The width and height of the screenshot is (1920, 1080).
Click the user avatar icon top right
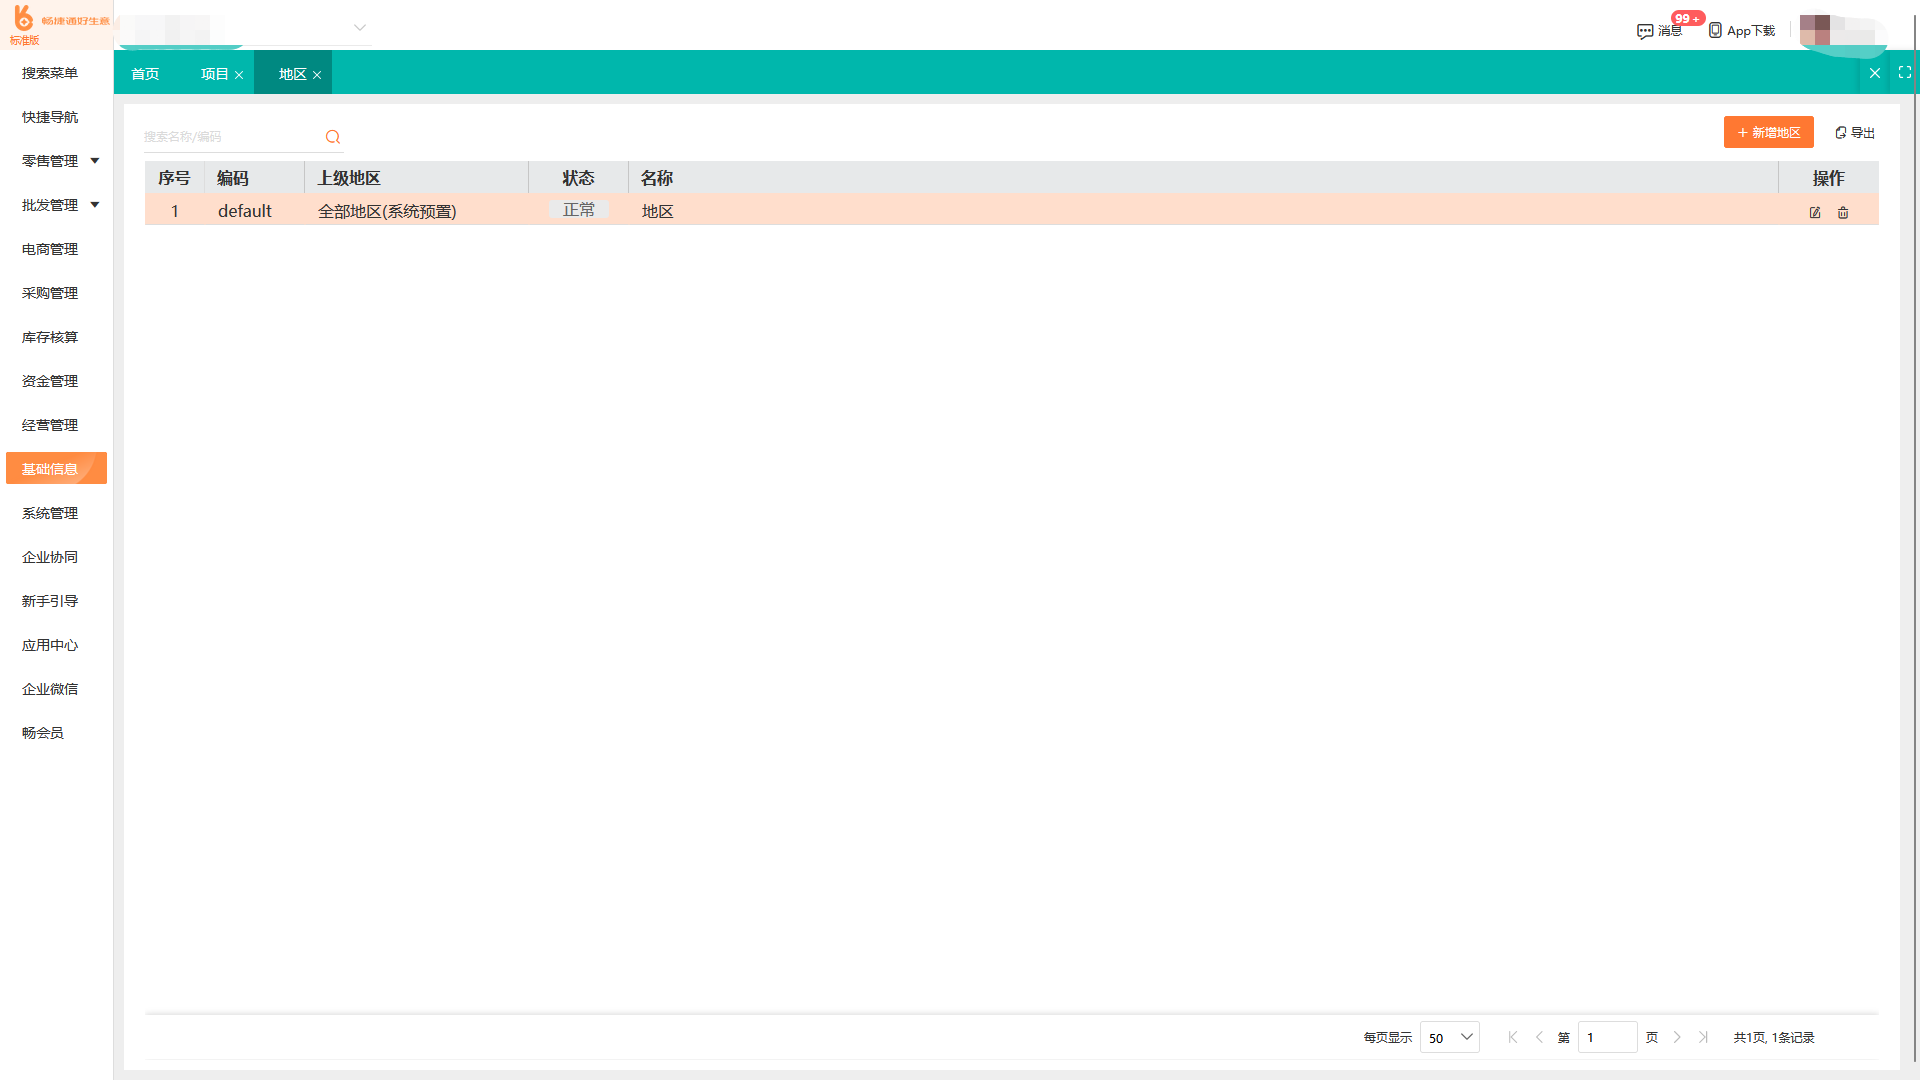1818,29
